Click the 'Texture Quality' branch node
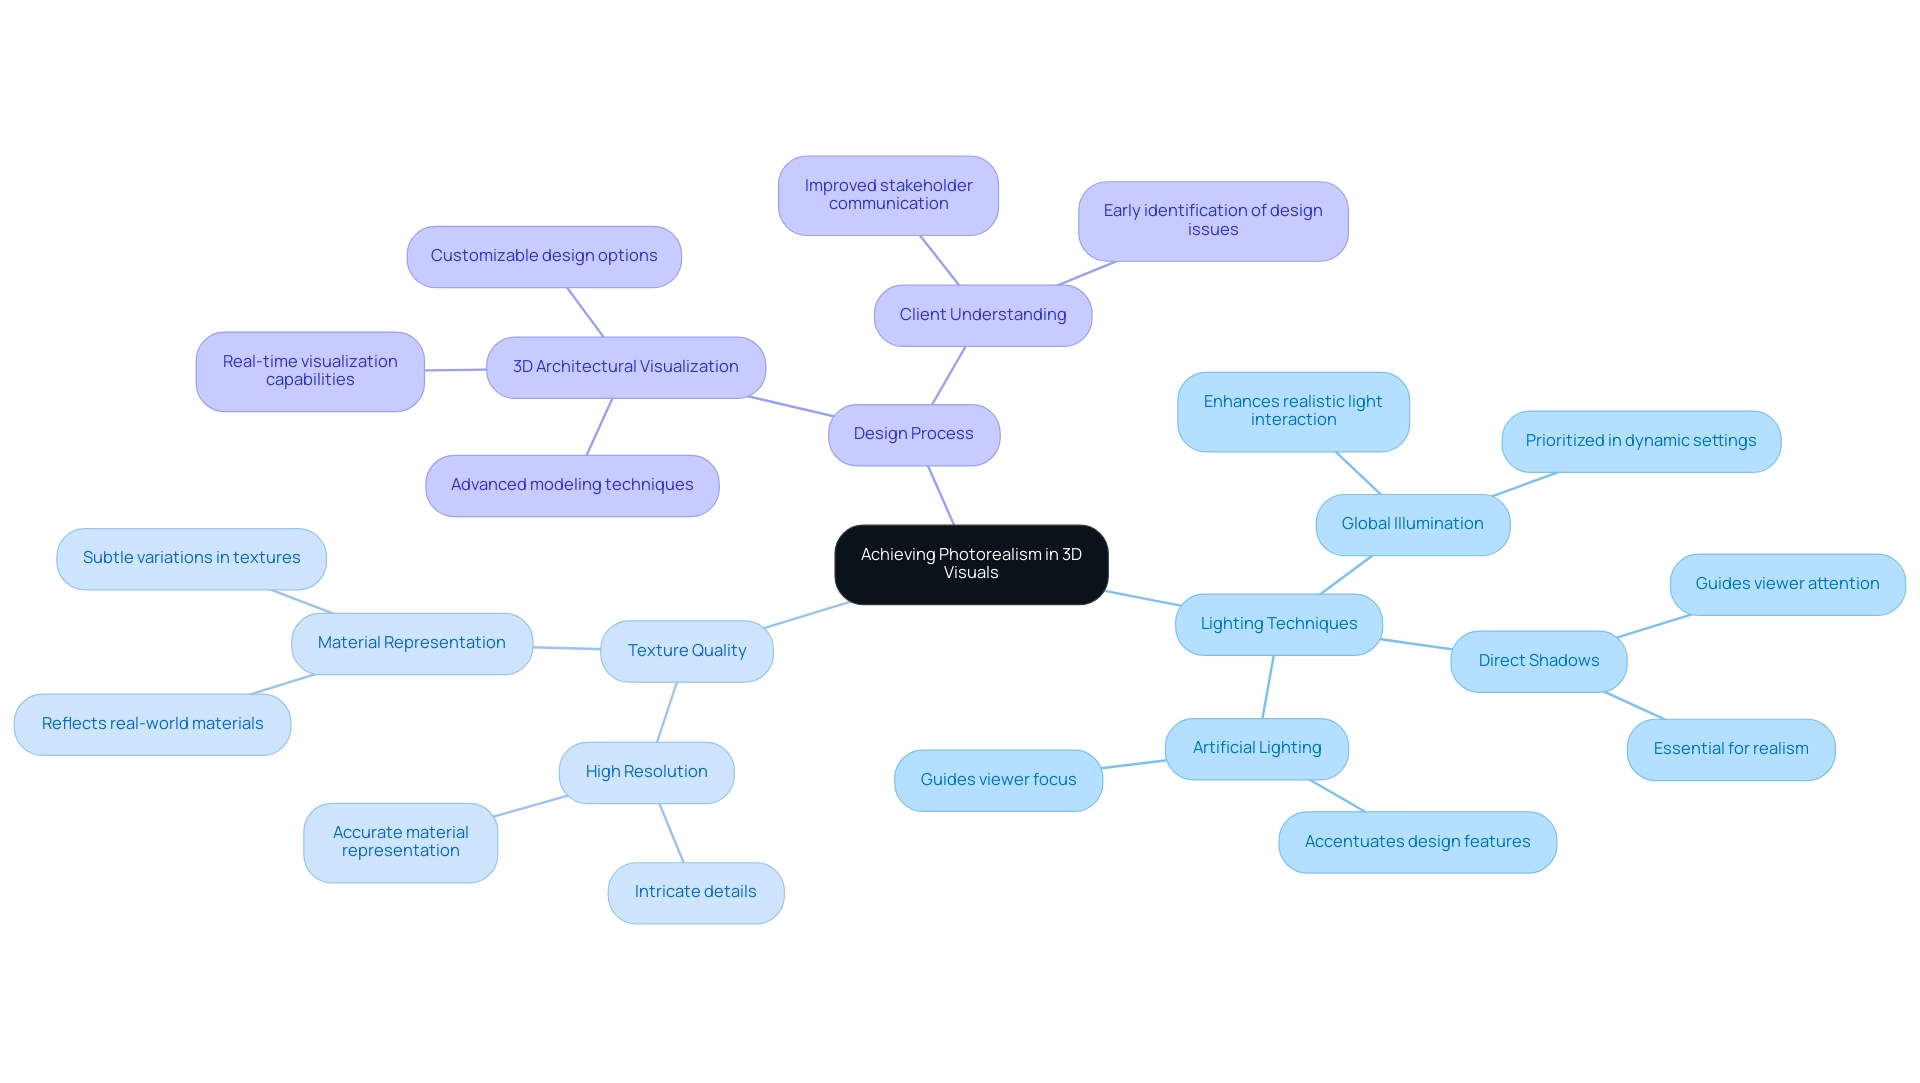Image resolution: width=1920 pixels, height=1083 pixels. (x=687, y=649)
